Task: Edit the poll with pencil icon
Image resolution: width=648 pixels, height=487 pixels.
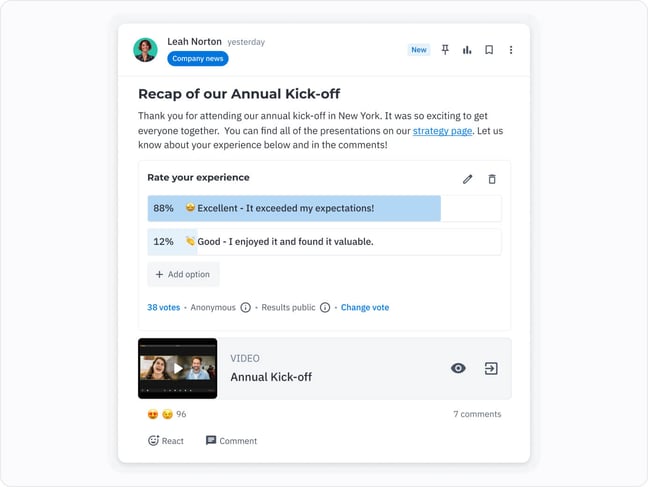Action: click(467, 179)
